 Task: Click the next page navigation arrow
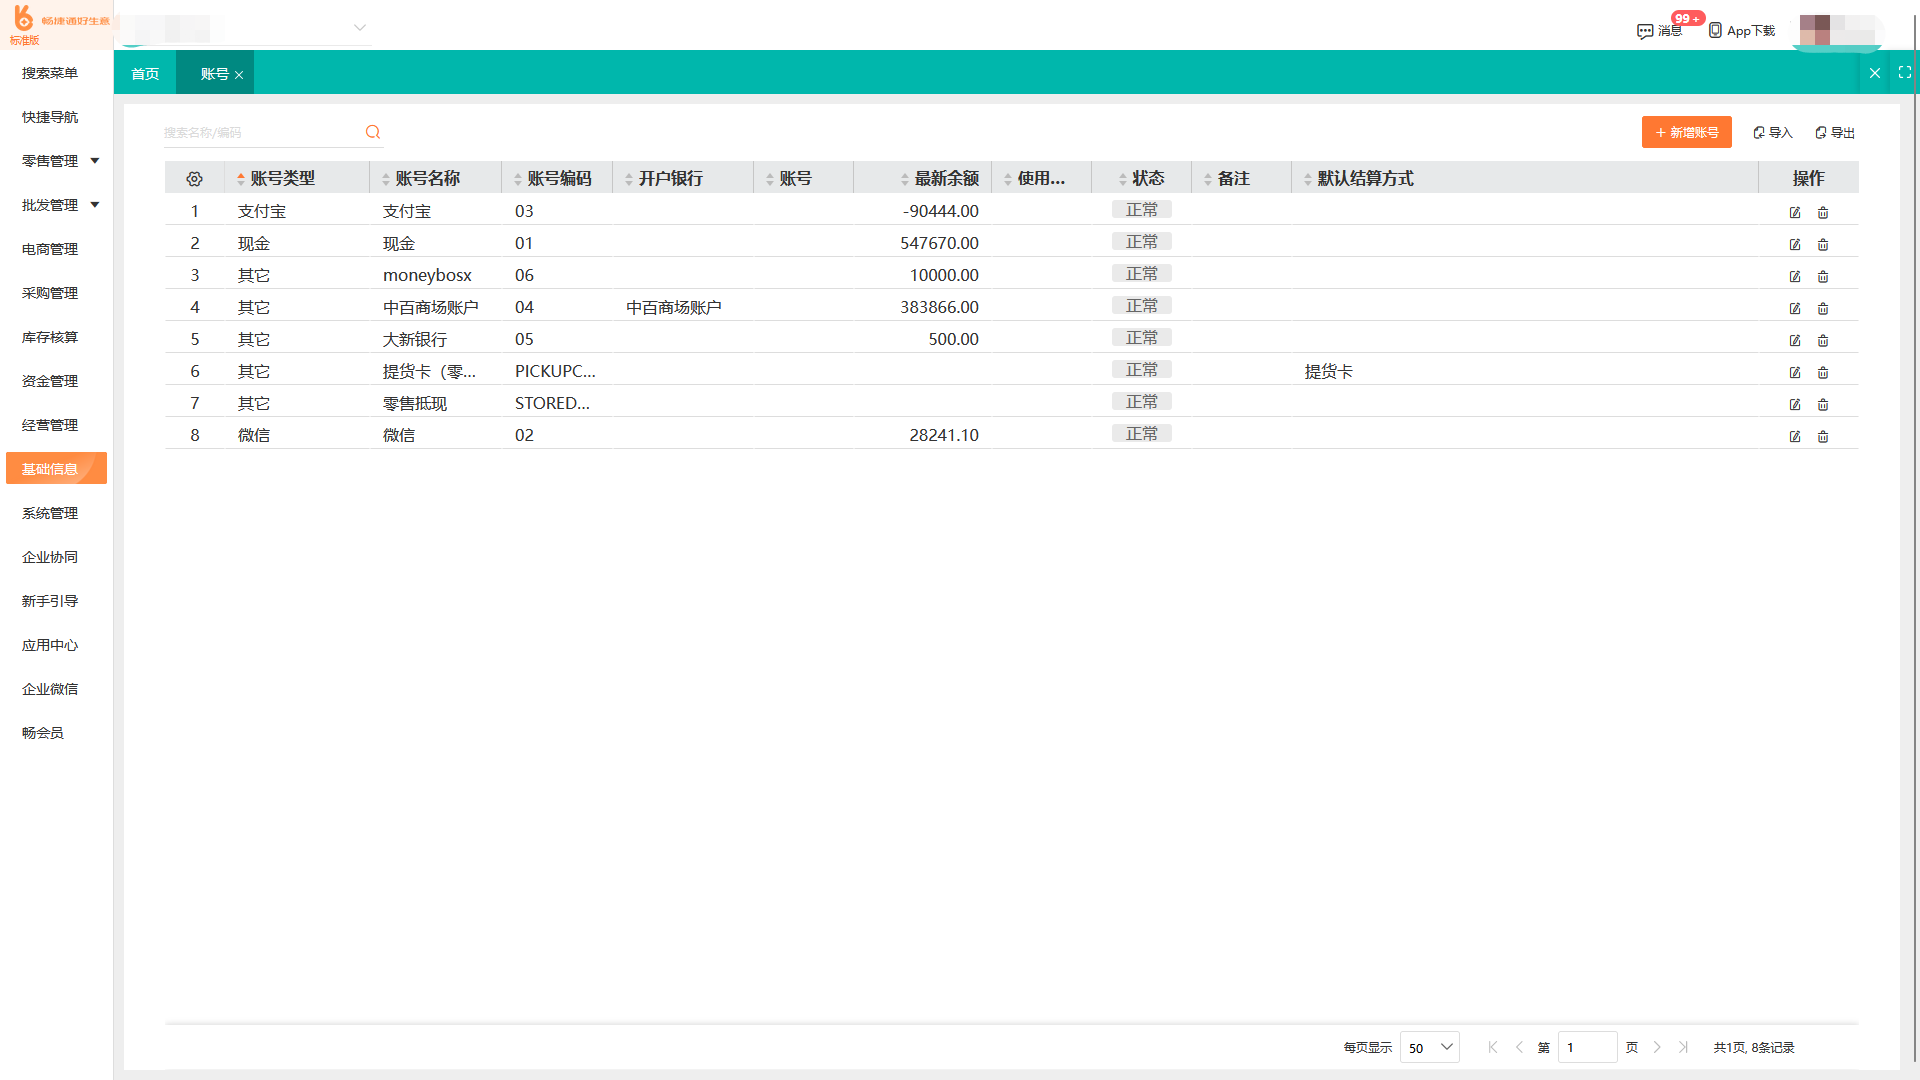[1658, 1046]
